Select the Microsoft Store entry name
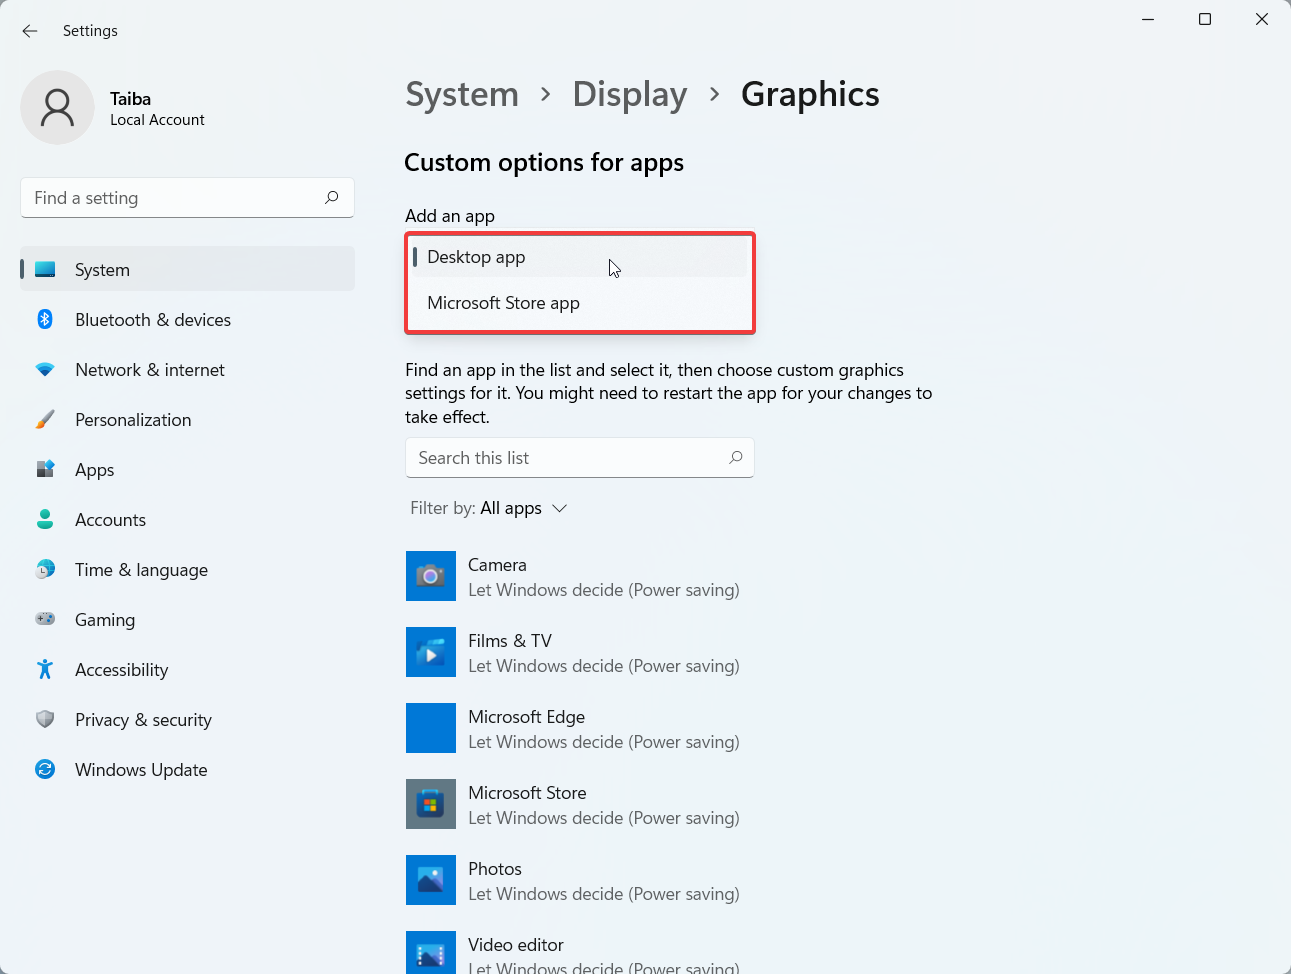The image size is (1291, 974). 527,793
